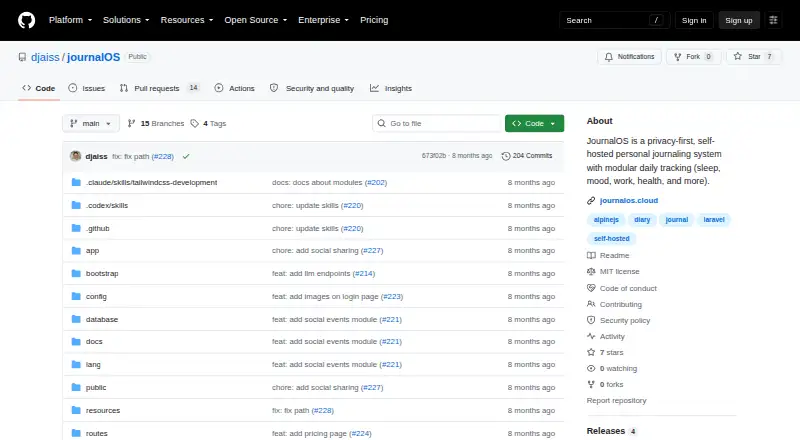This screenshot has height=440, width=800.
Task: Switch to the Pull requests tab
Action: coord(159,88)
